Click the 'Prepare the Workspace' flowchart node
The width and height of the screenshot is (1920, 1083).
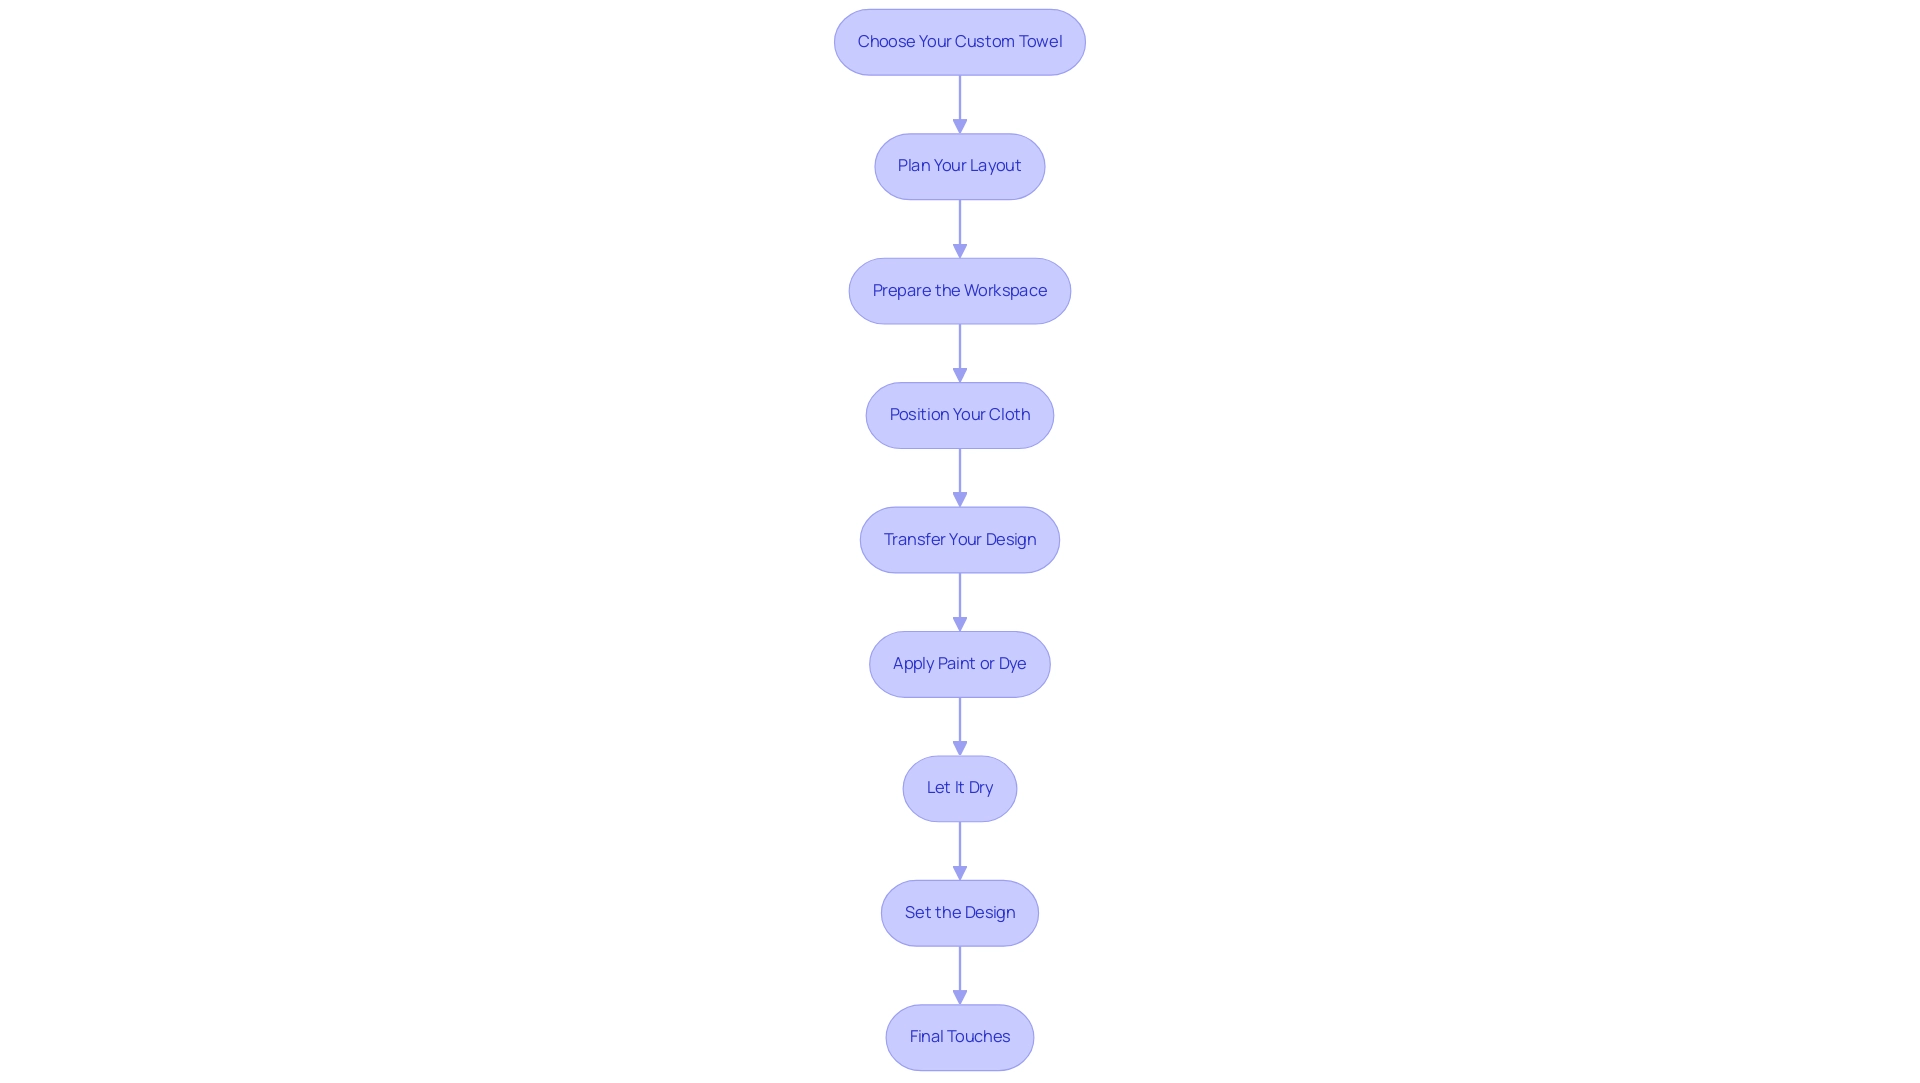tap(960, 290)
